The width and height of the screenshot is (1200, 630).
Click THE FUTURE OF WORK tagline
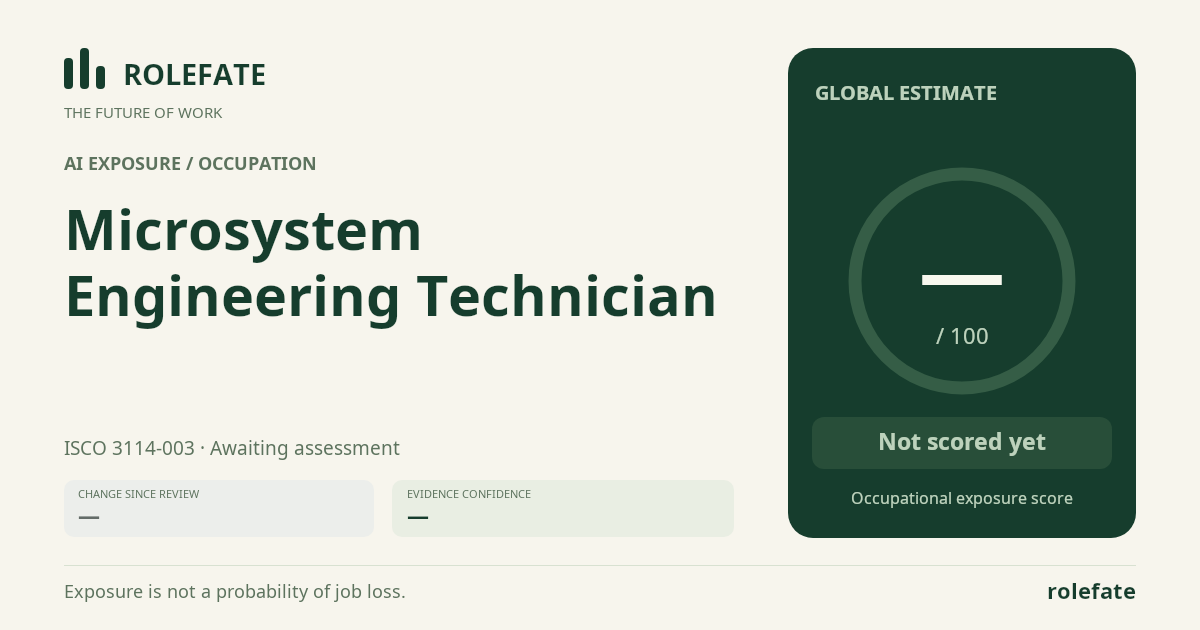click(x=143, y=113)
